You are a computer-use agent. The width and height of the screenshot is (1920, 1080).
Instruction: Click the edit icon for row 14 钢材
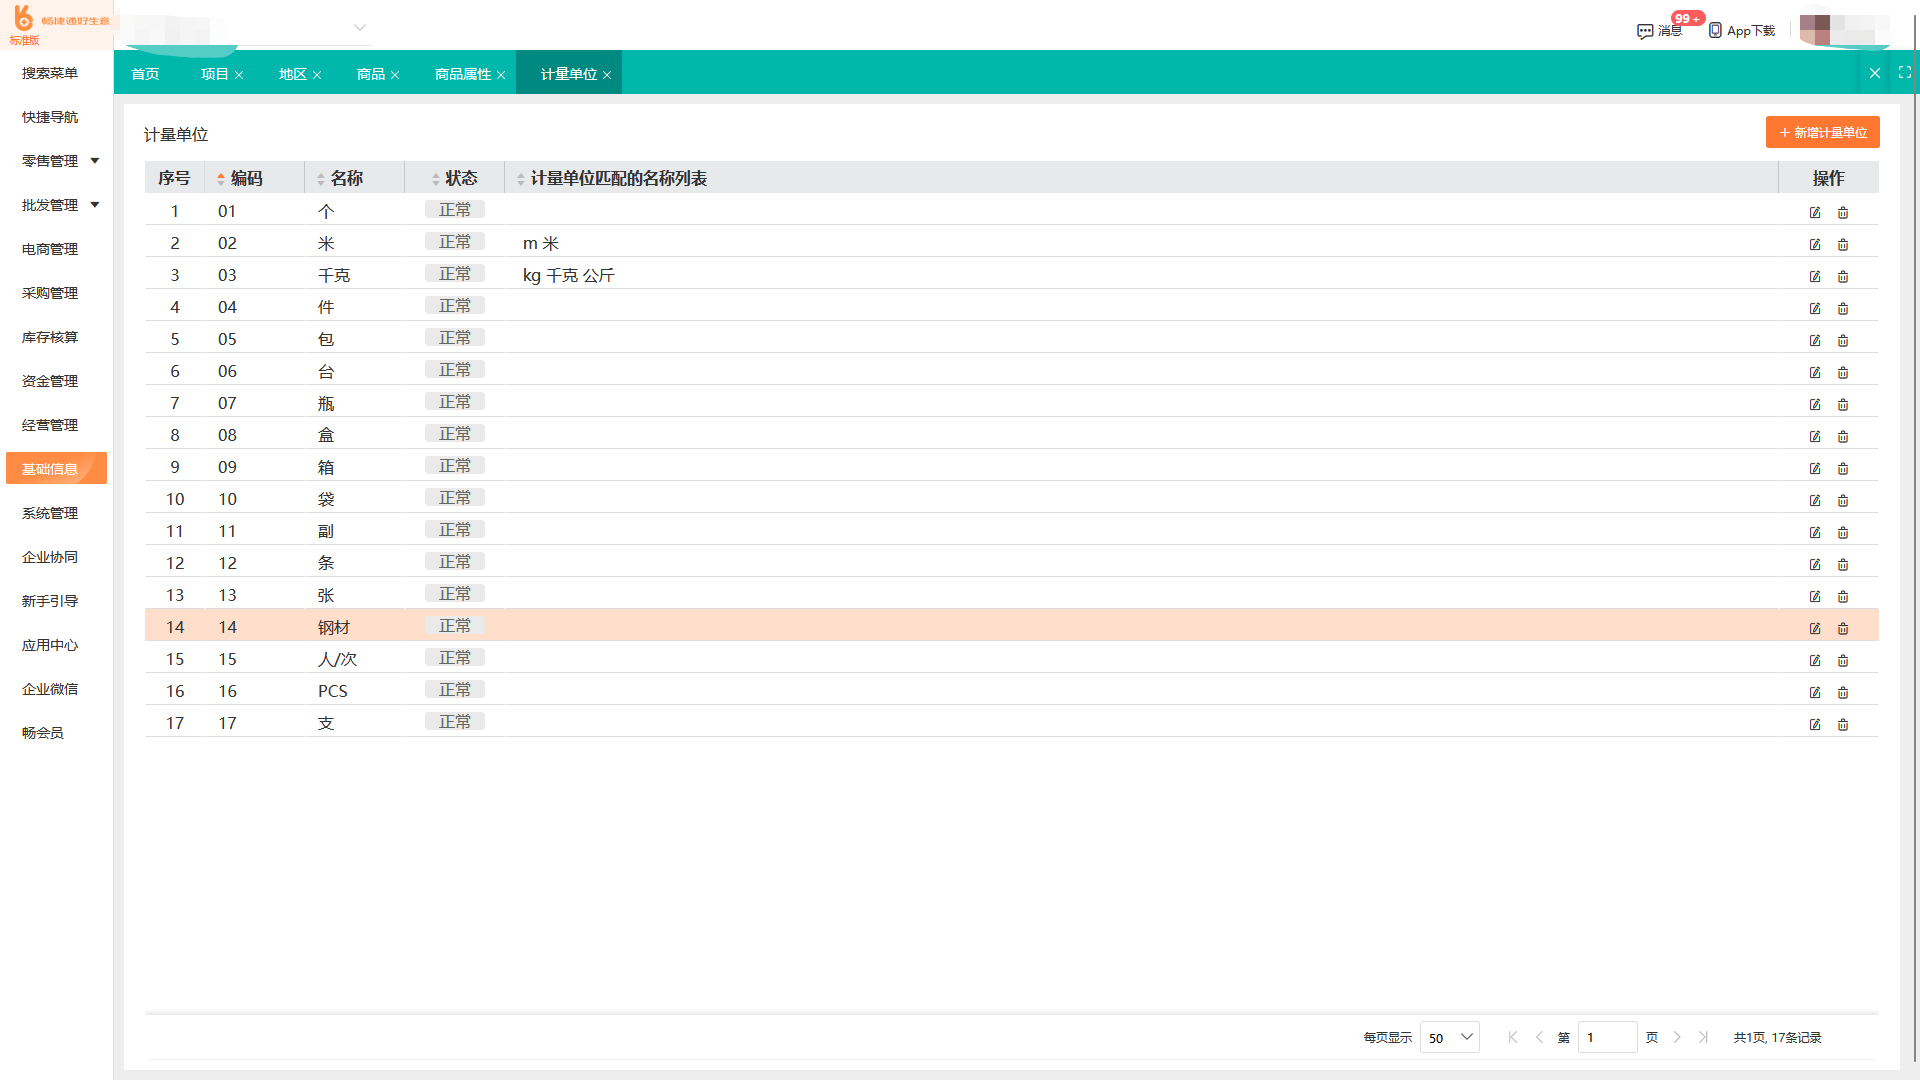[x=1815, y=626]
